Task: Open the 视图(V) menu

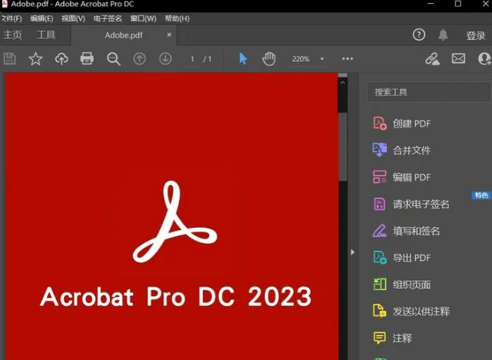Action: (x=73, y=19)
